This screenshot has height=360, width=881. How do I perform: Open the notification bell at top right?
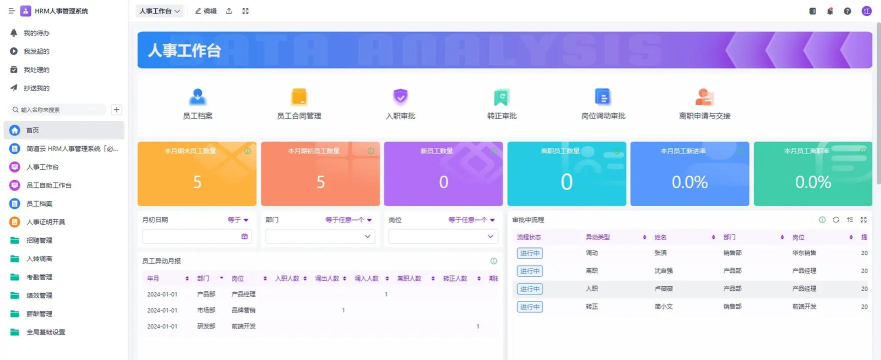[x=830, y=11]
